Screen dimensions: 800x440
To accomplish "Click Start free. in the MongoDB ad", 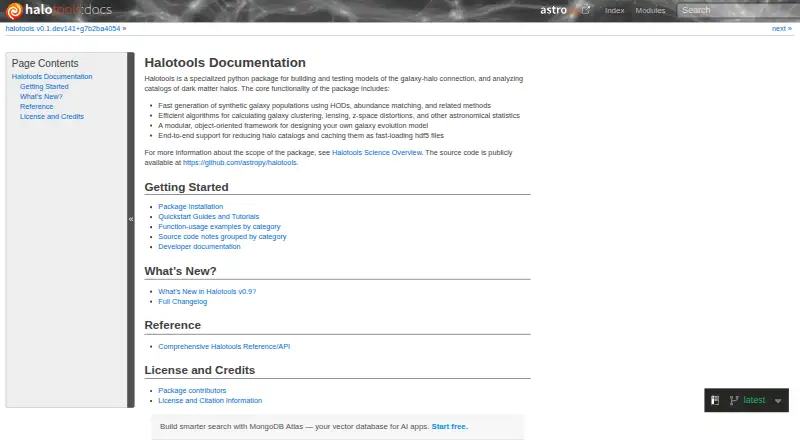I will click(x=449, y=427).
